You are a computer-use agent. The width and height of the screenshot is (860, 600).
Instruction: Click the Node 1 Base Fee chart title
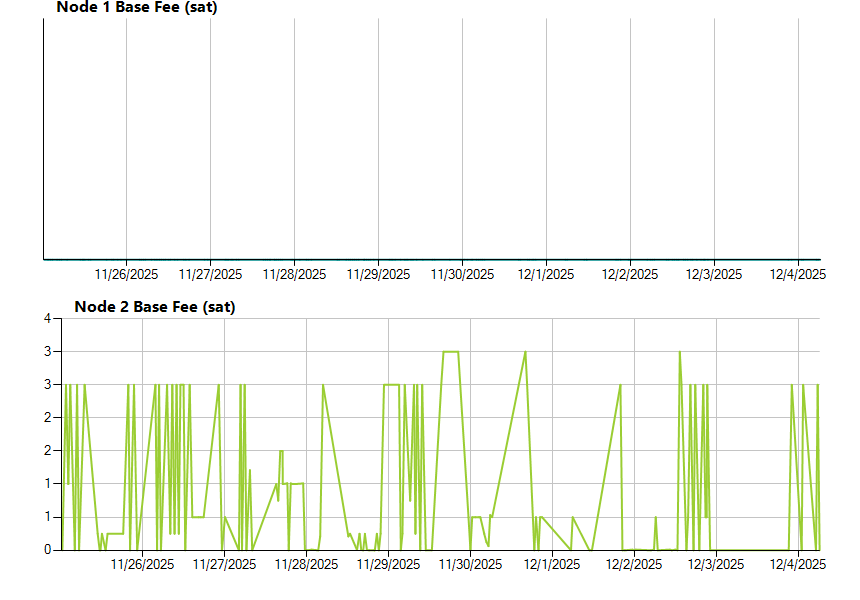[x=137, y=8]
